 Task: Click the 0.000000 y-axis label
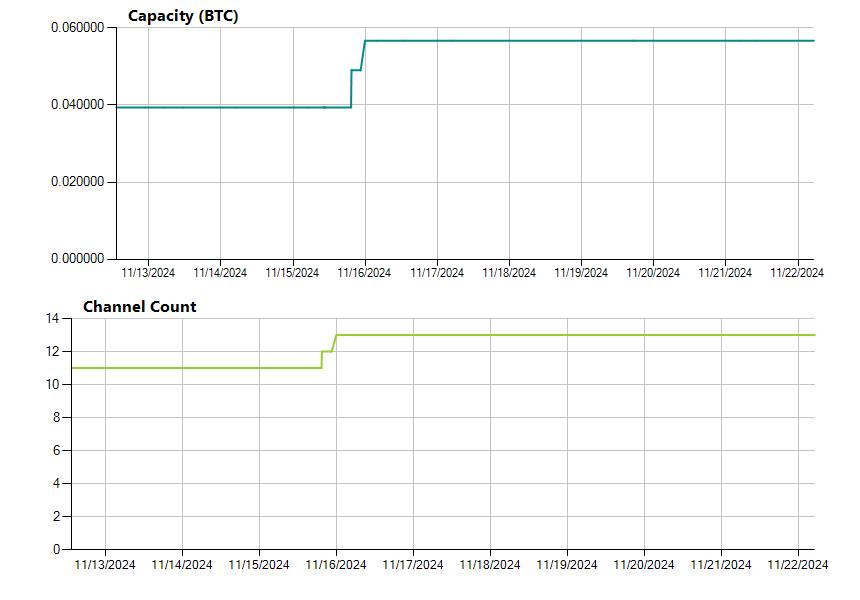[78, 258]
